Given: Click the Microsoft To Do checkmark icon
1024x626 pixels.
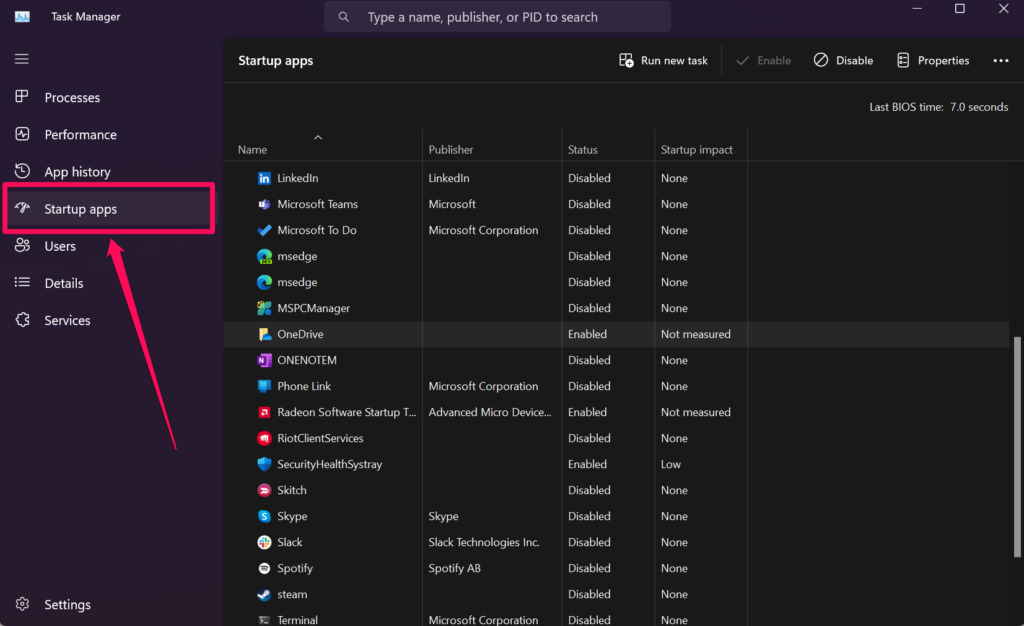Looking at the screenshot, I should tap(264, 230).
